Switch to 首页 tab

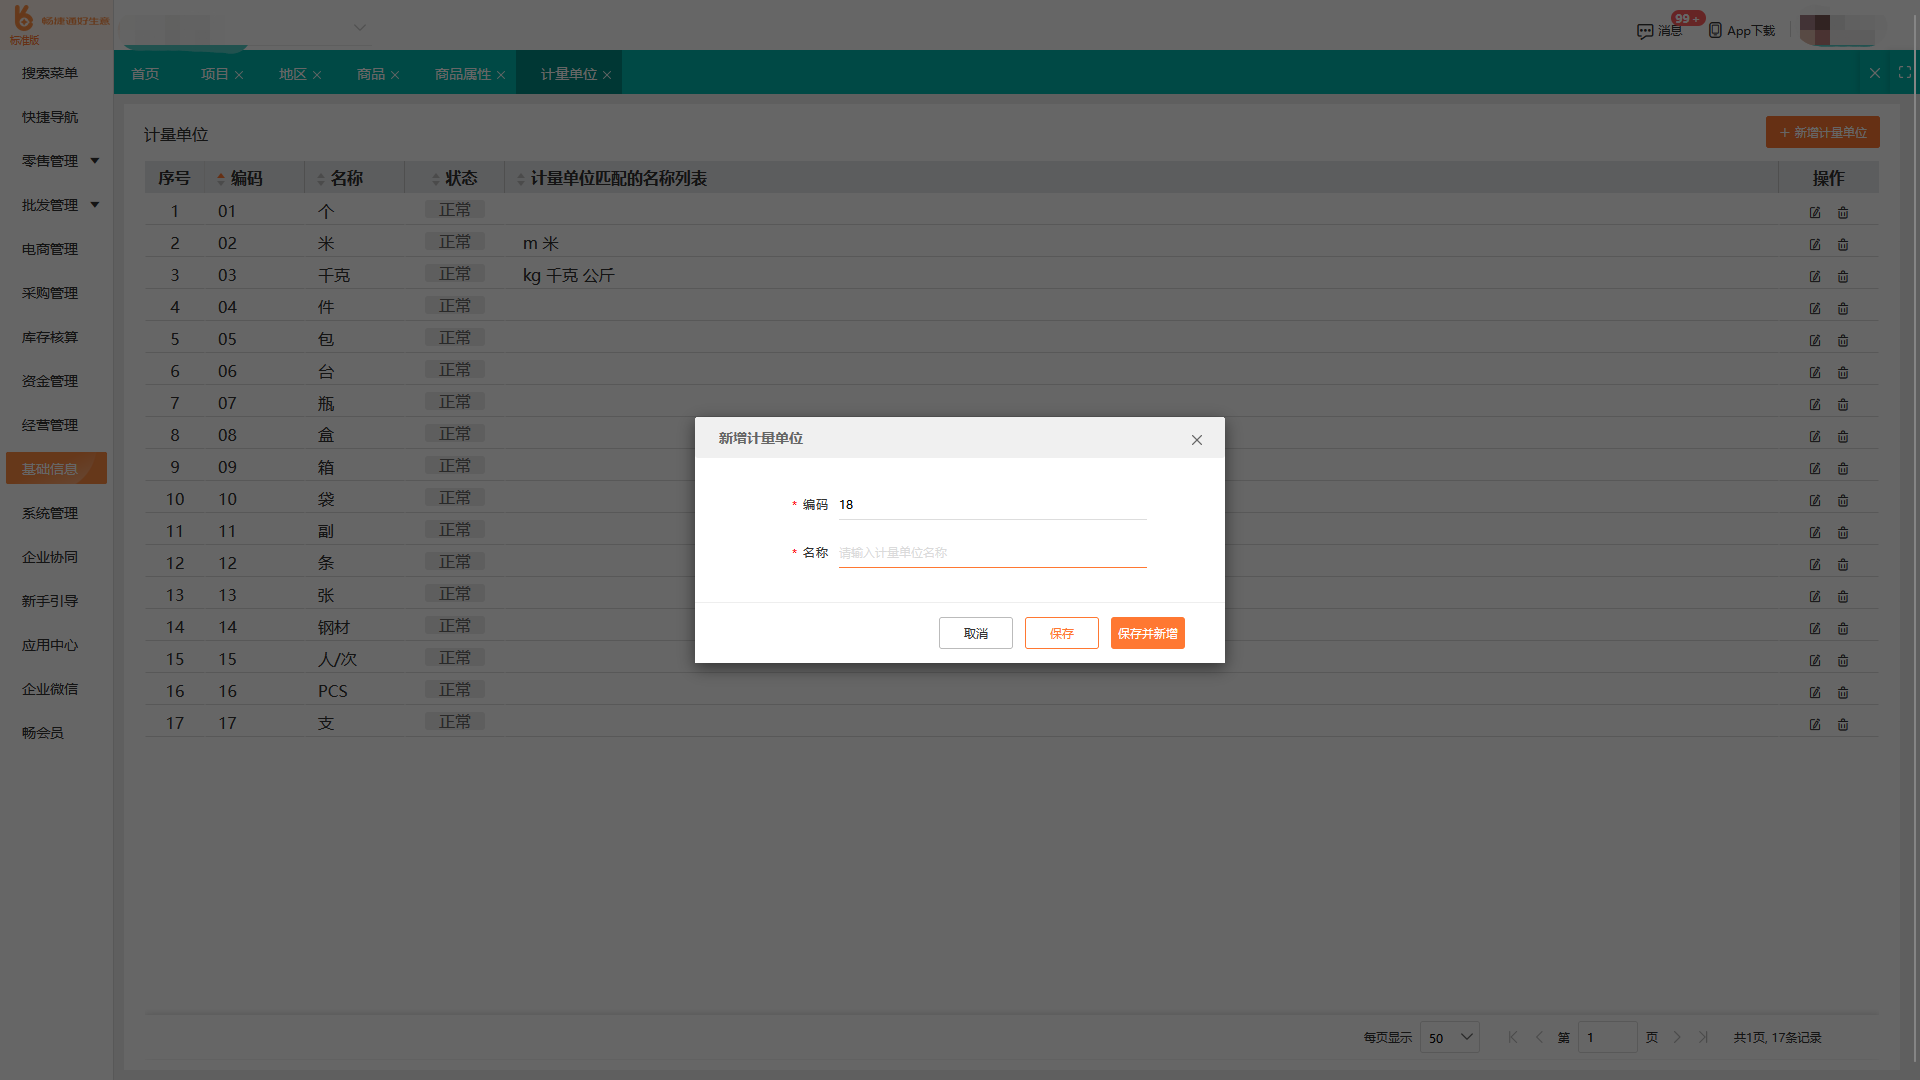coord(144,74)
